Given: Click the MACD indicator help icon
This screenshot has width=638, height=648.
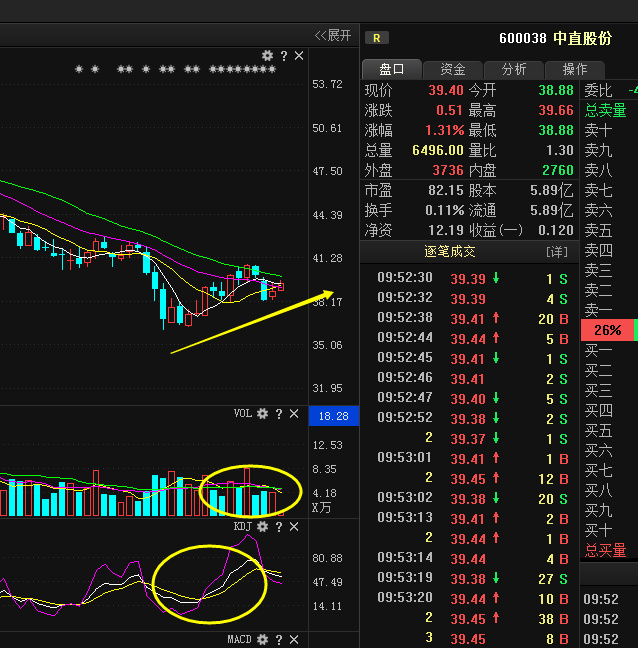Looking at the screenshot, I should (x=279, y=639).
